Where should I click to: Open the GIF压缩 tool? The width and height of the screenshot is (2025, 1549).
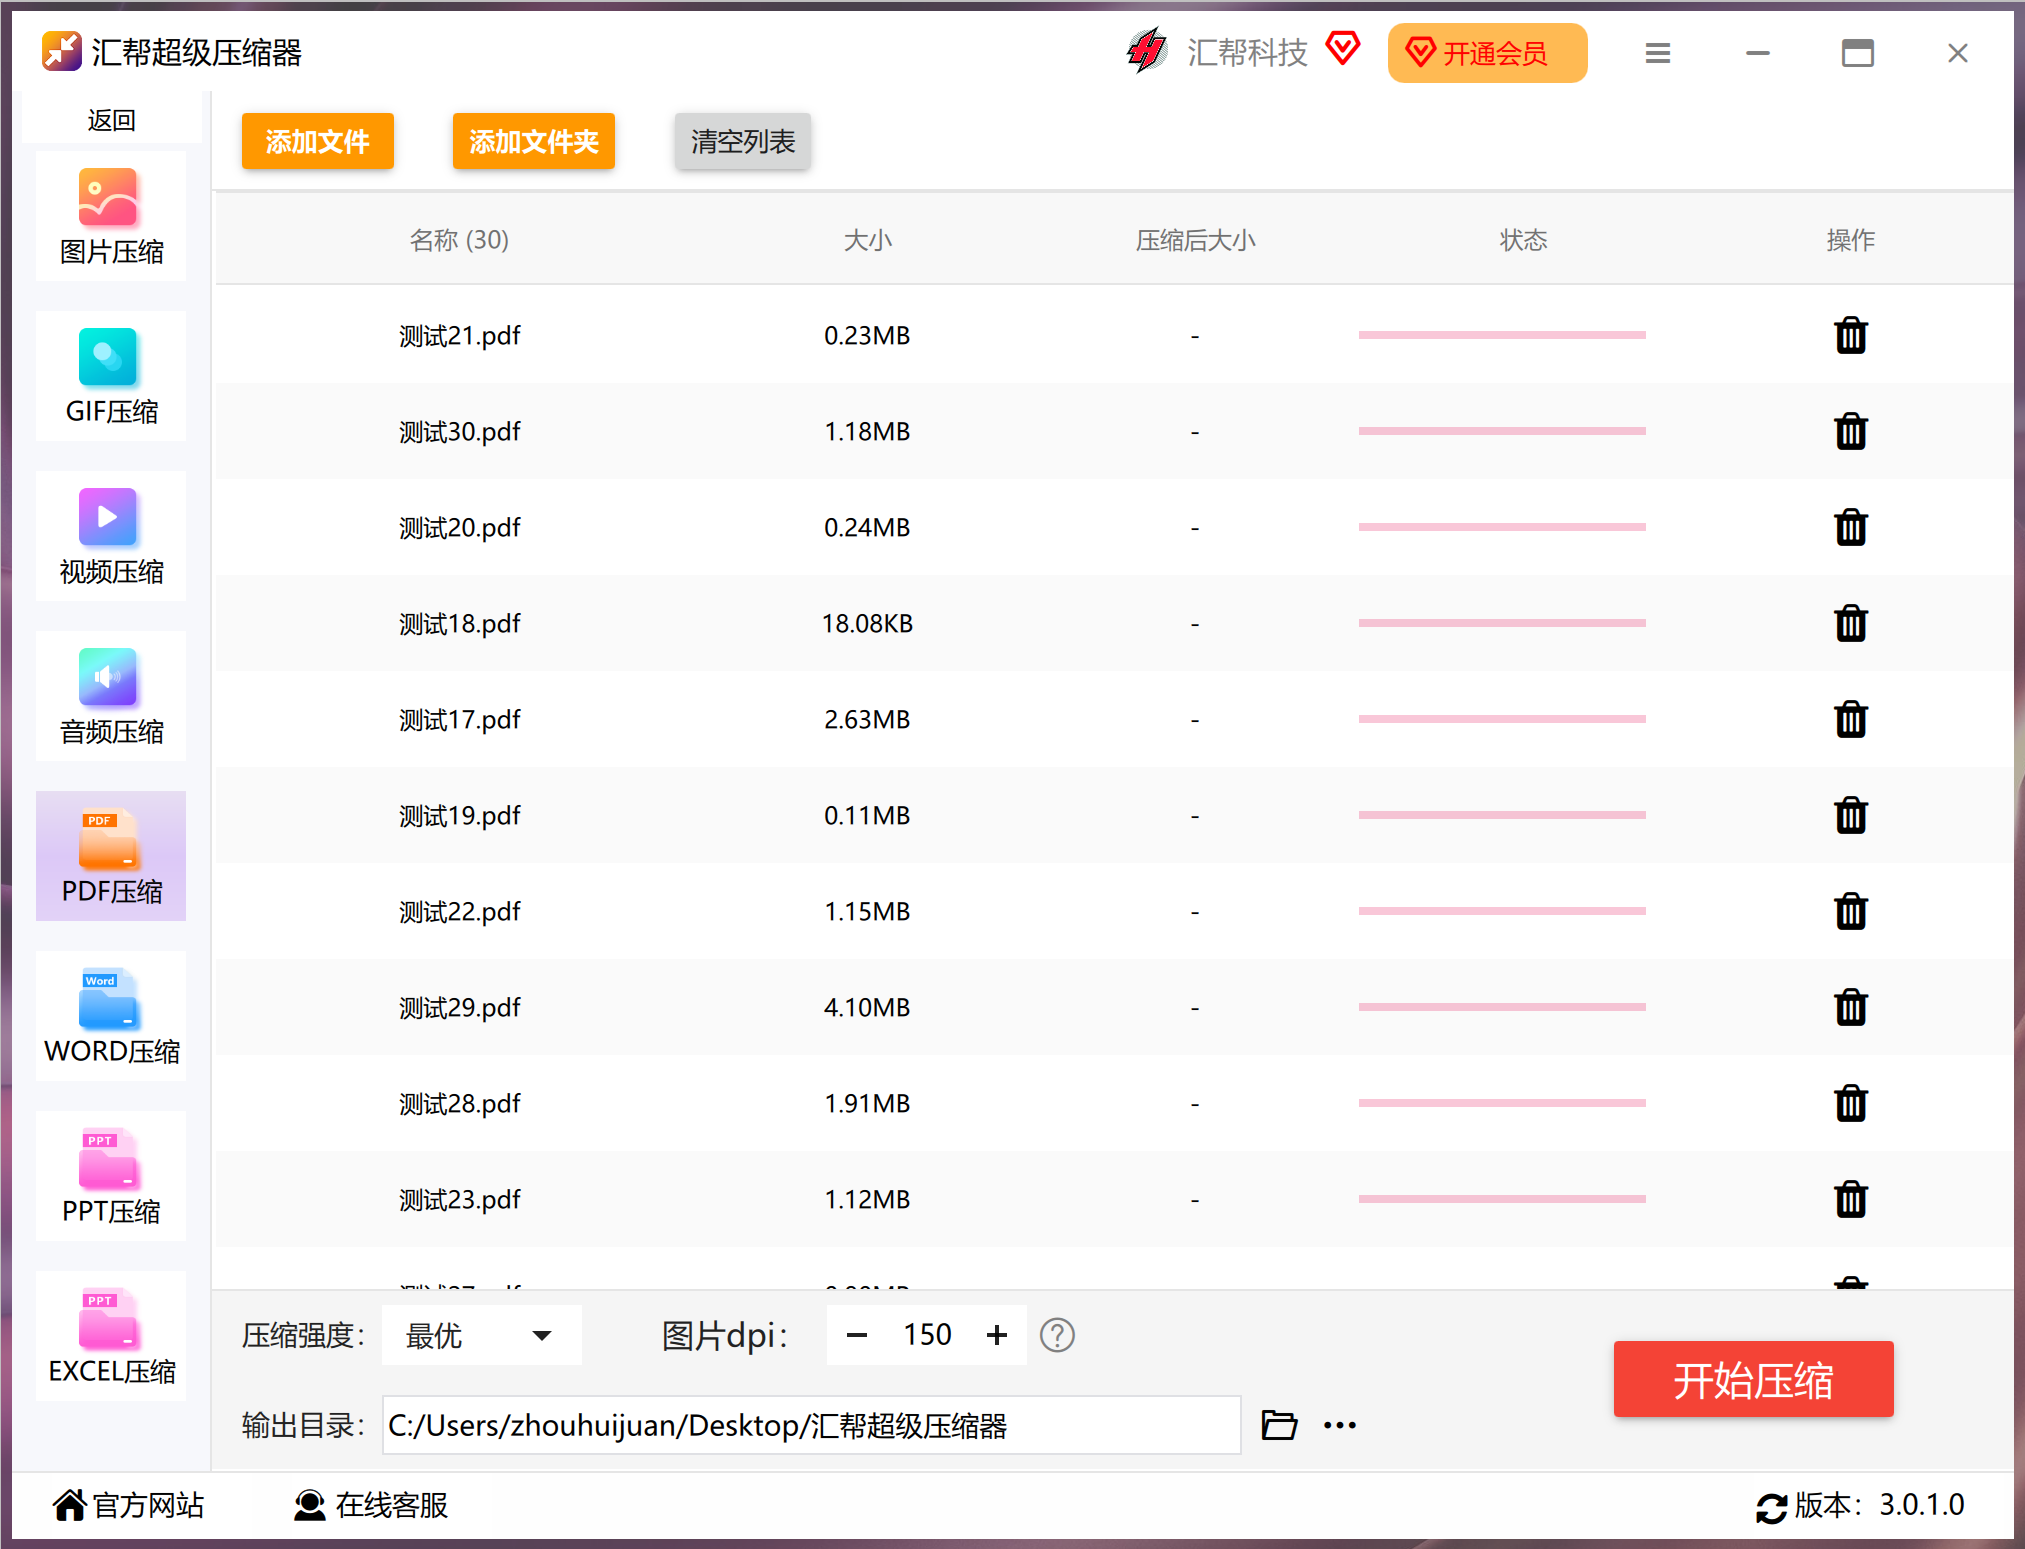click(110, 375)
